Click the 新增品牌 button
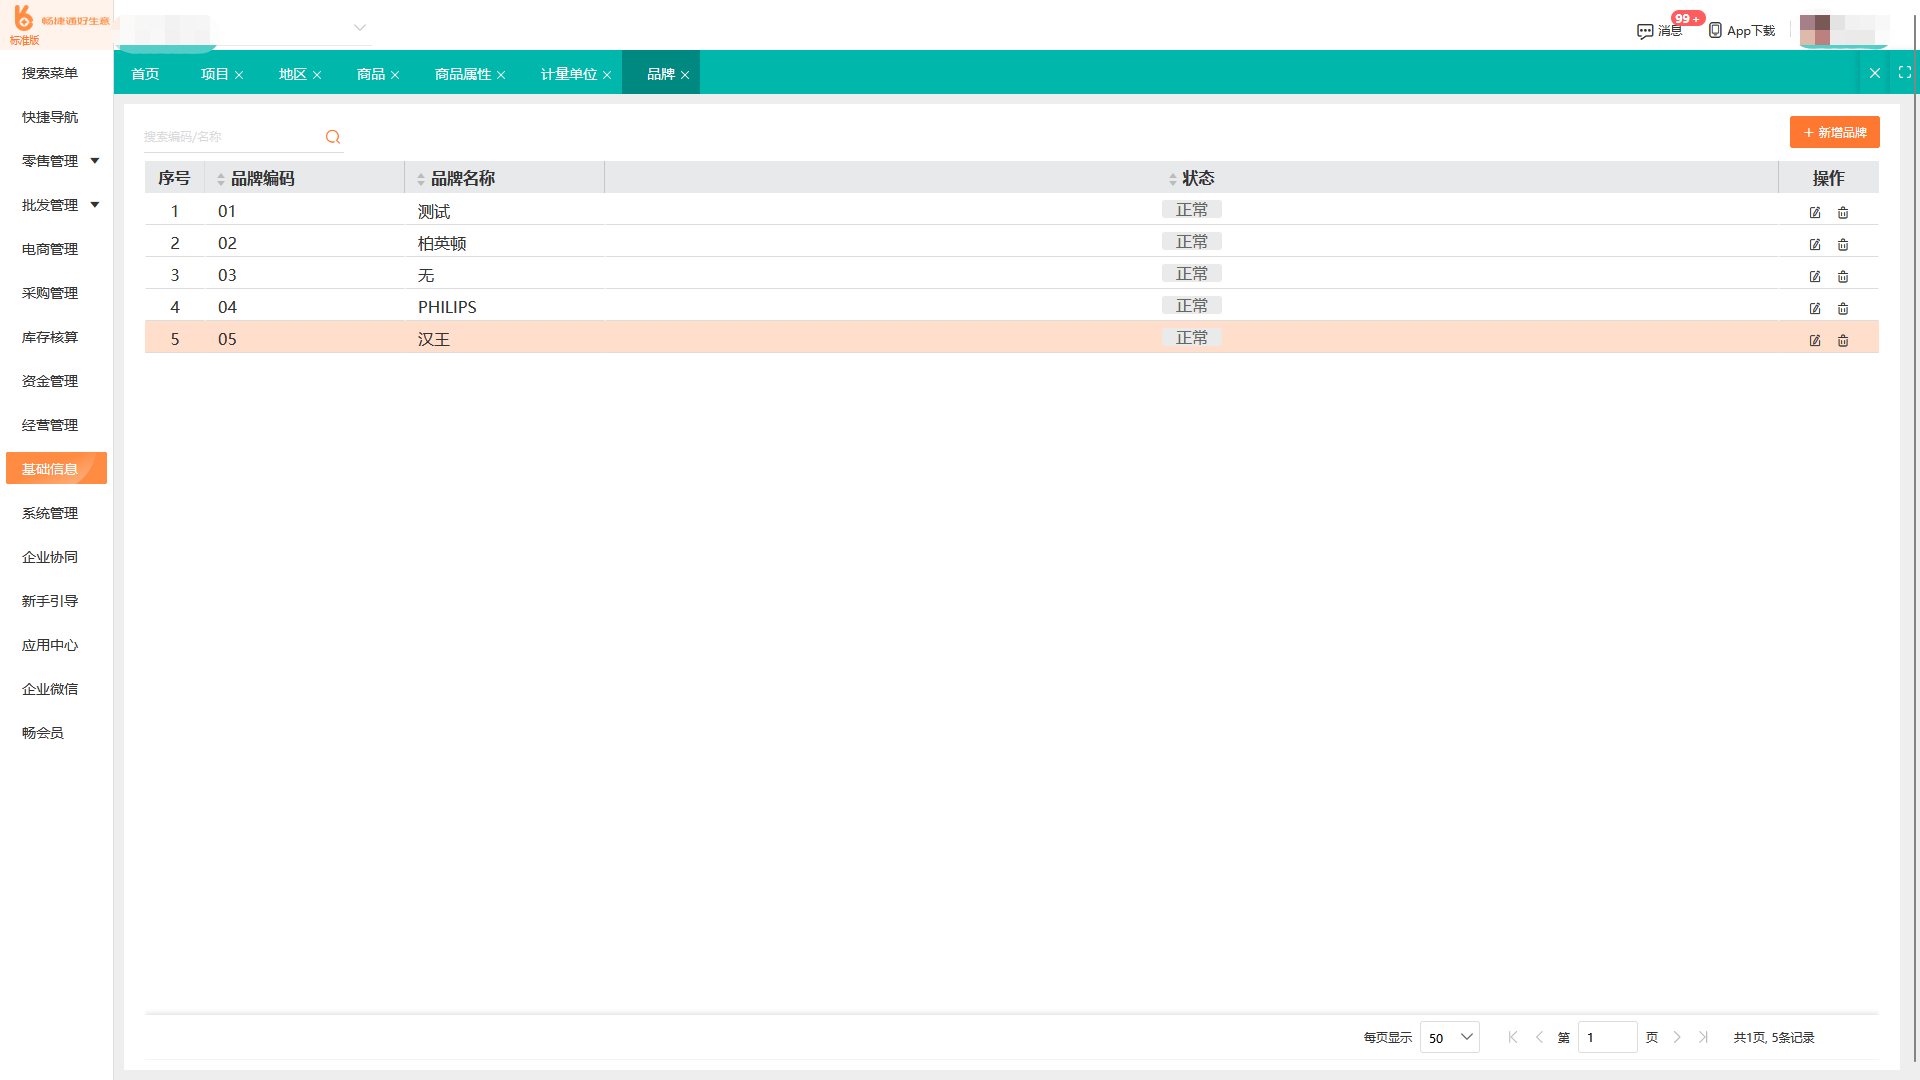This screenshot has width=1920, height=1080. coord(1834,132)
